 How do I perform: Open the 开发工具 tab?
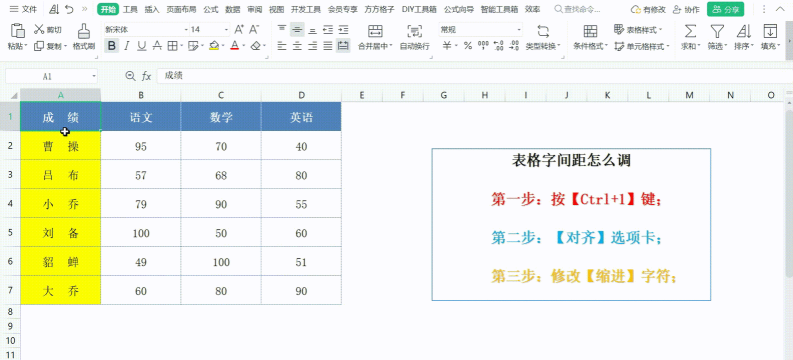pos(306,9)
